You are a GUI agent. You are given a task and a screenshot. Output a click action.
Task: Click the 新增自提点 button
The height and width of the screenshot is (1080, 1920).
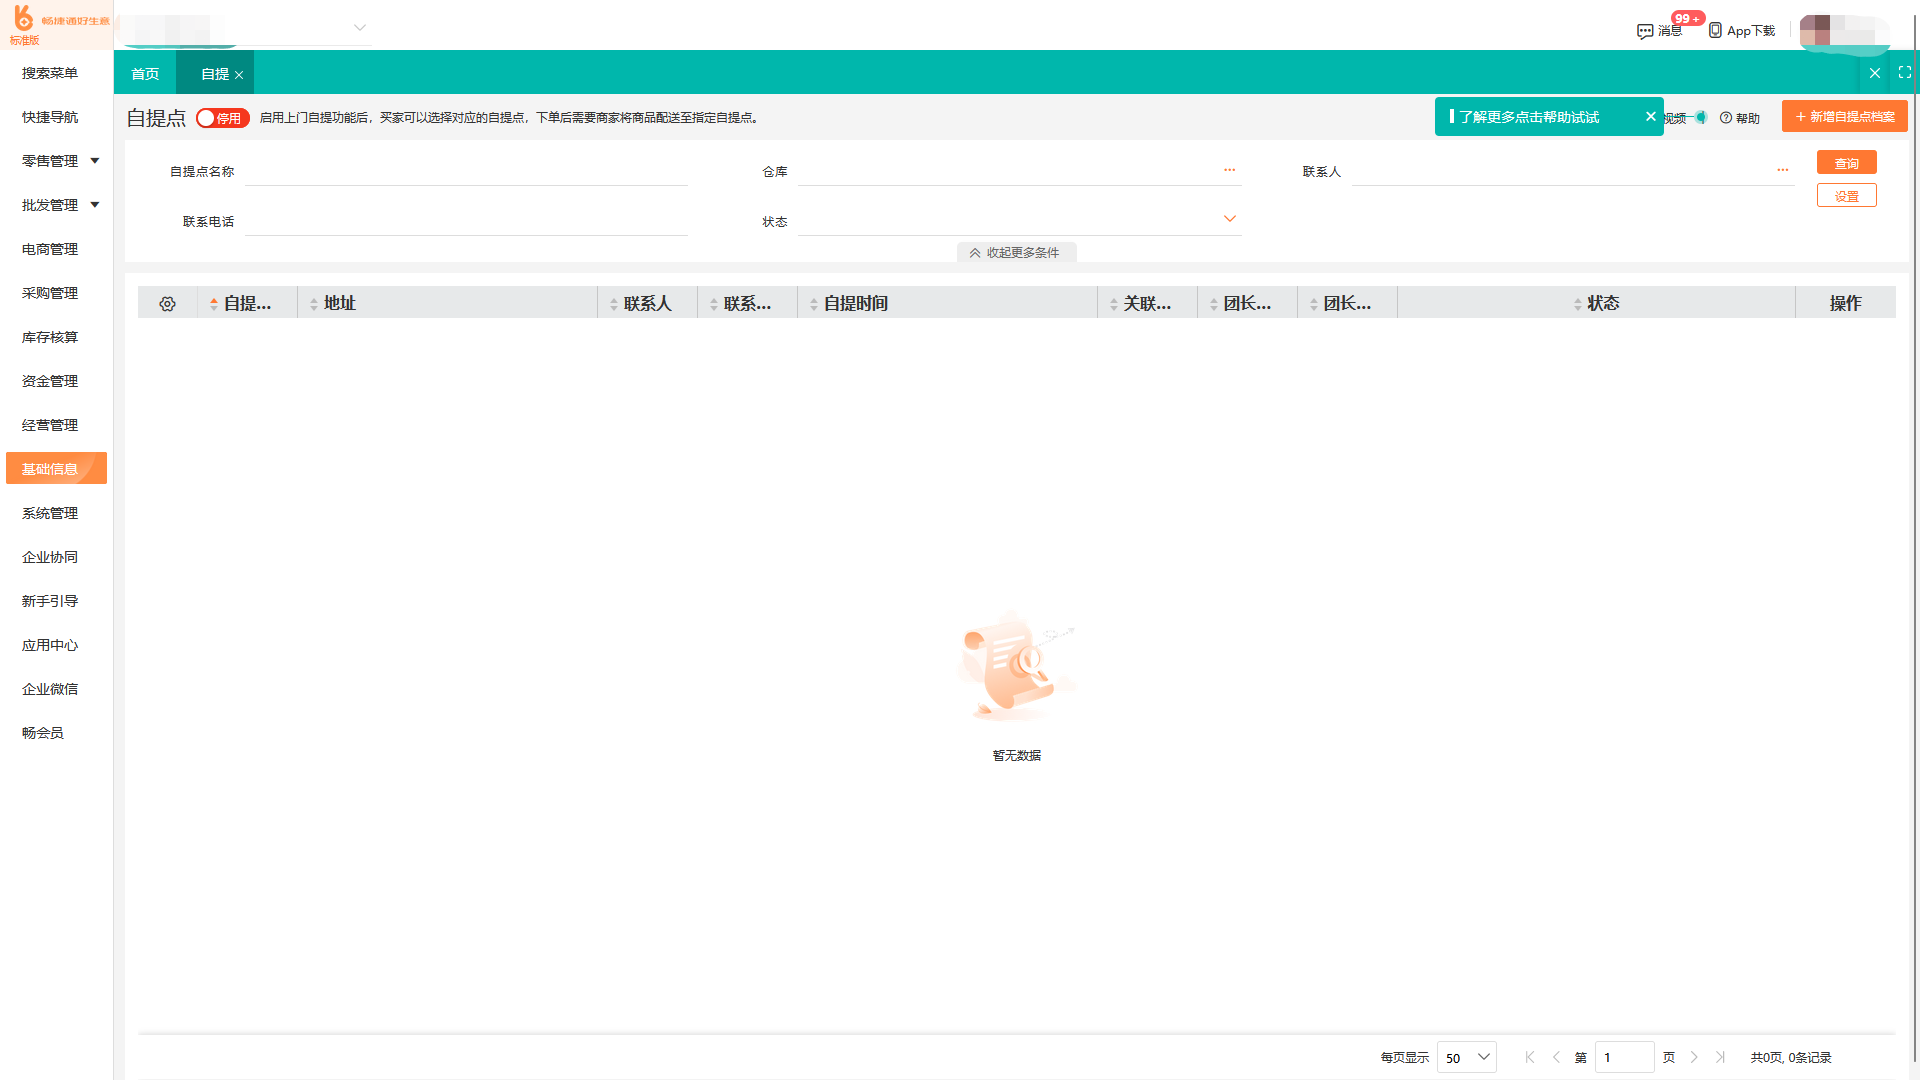(x=1844, y=117)
